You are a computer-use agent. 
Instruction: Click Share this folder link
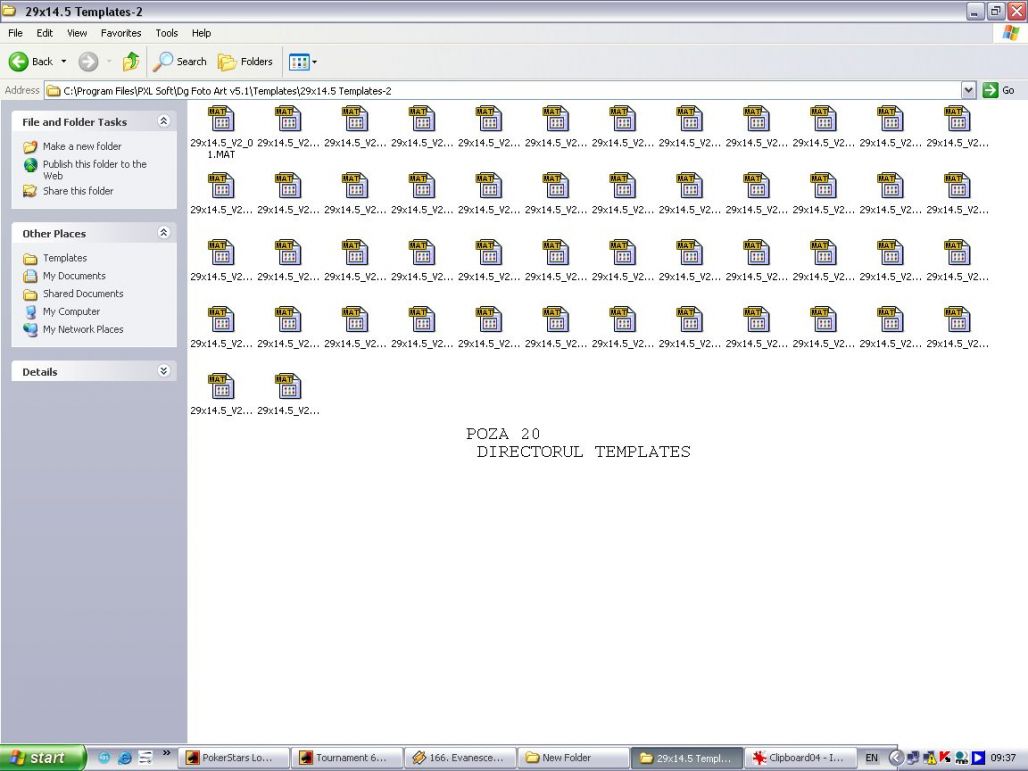point(77,191)
